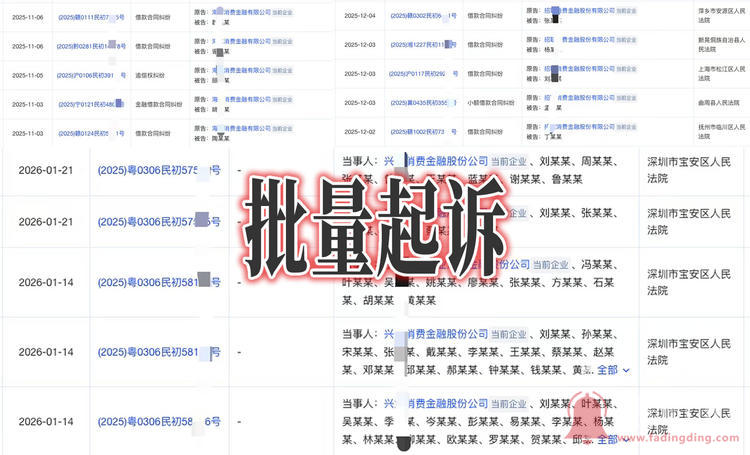
Task: Open case link (2025)赣0302民初 dated 2025-12-04
Action: [422, 17]
